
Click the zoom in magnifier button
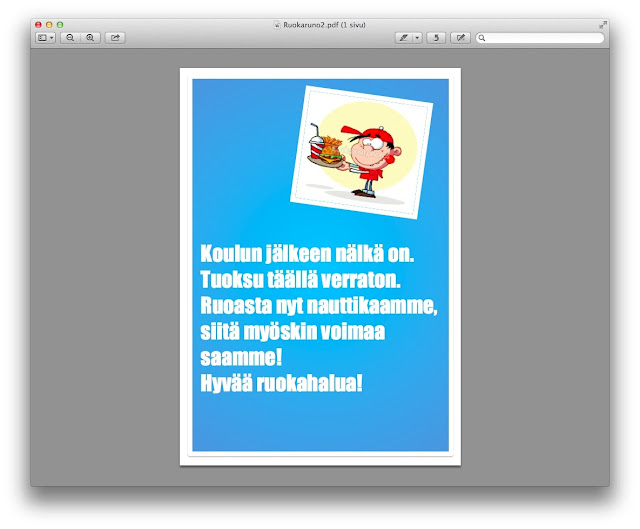(90, 38)
